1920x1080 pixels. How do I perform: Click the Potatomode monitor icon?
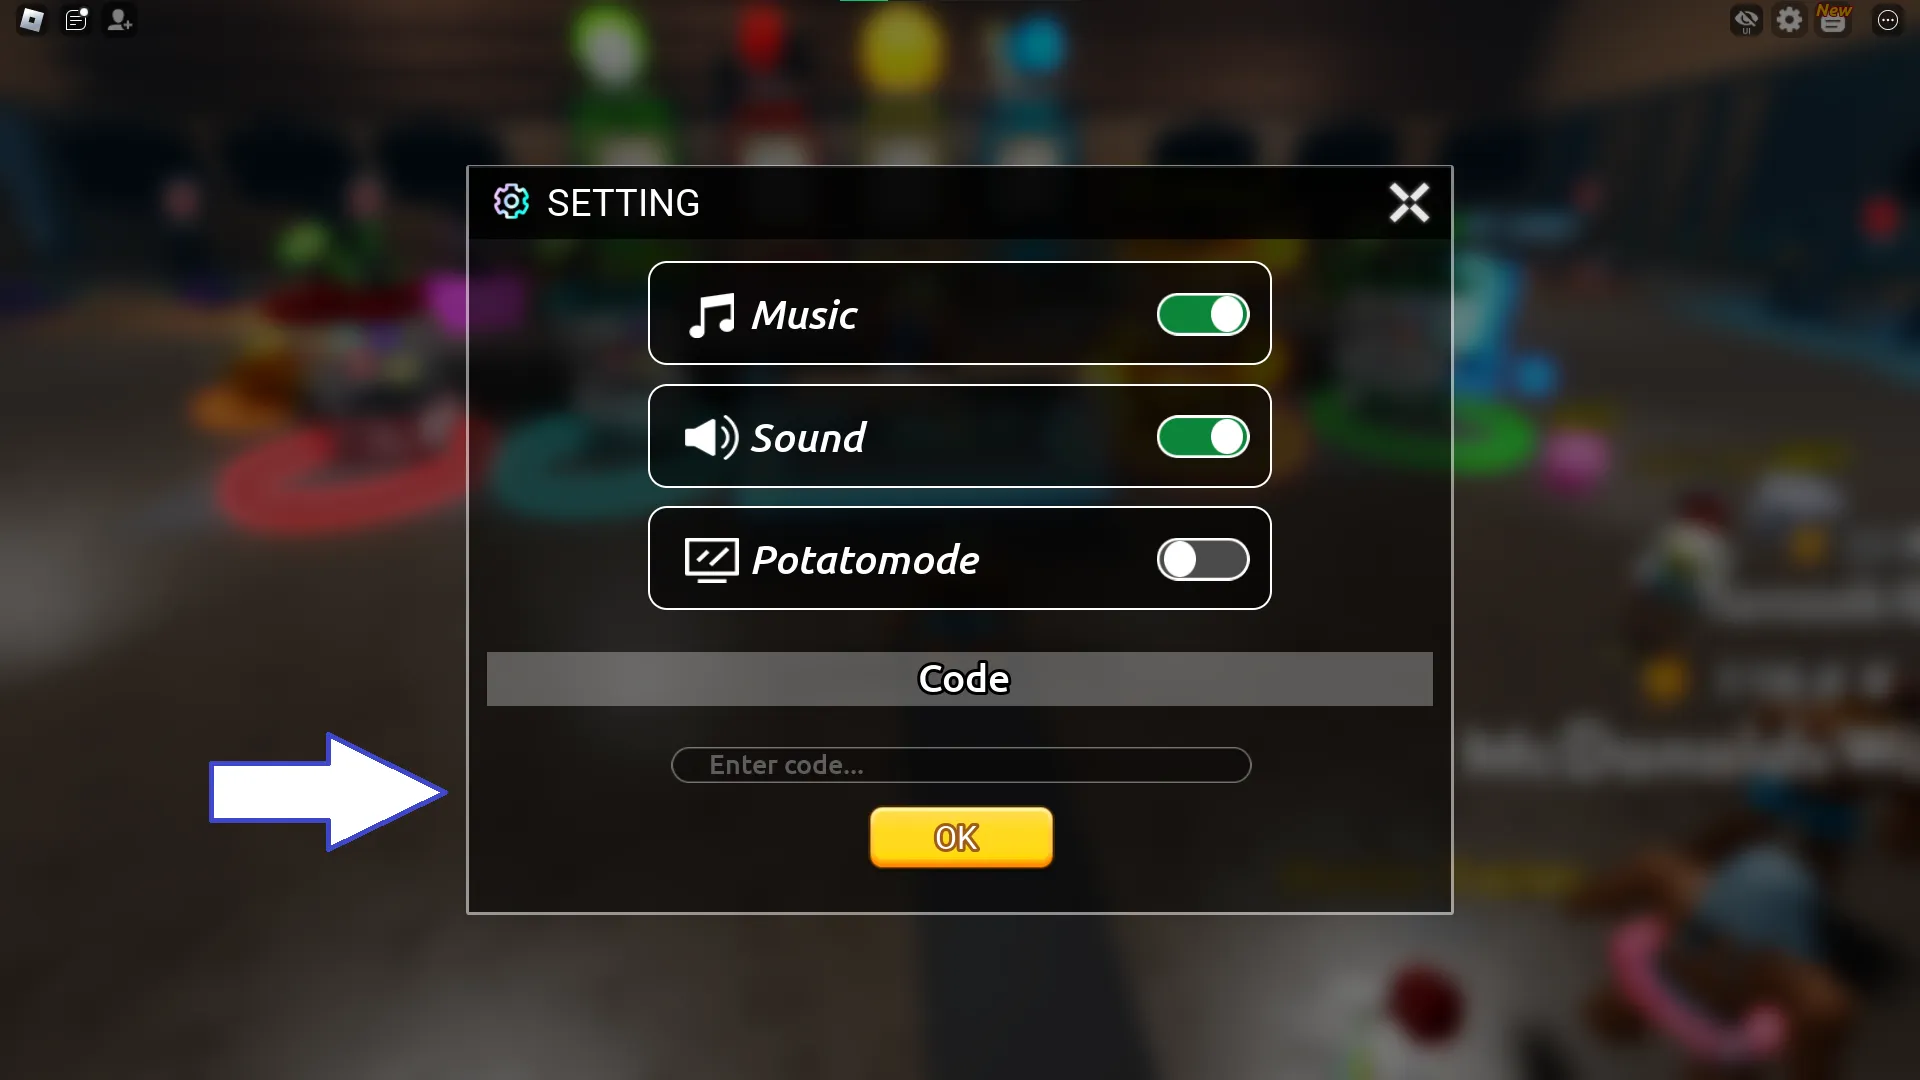click(709, 559)
